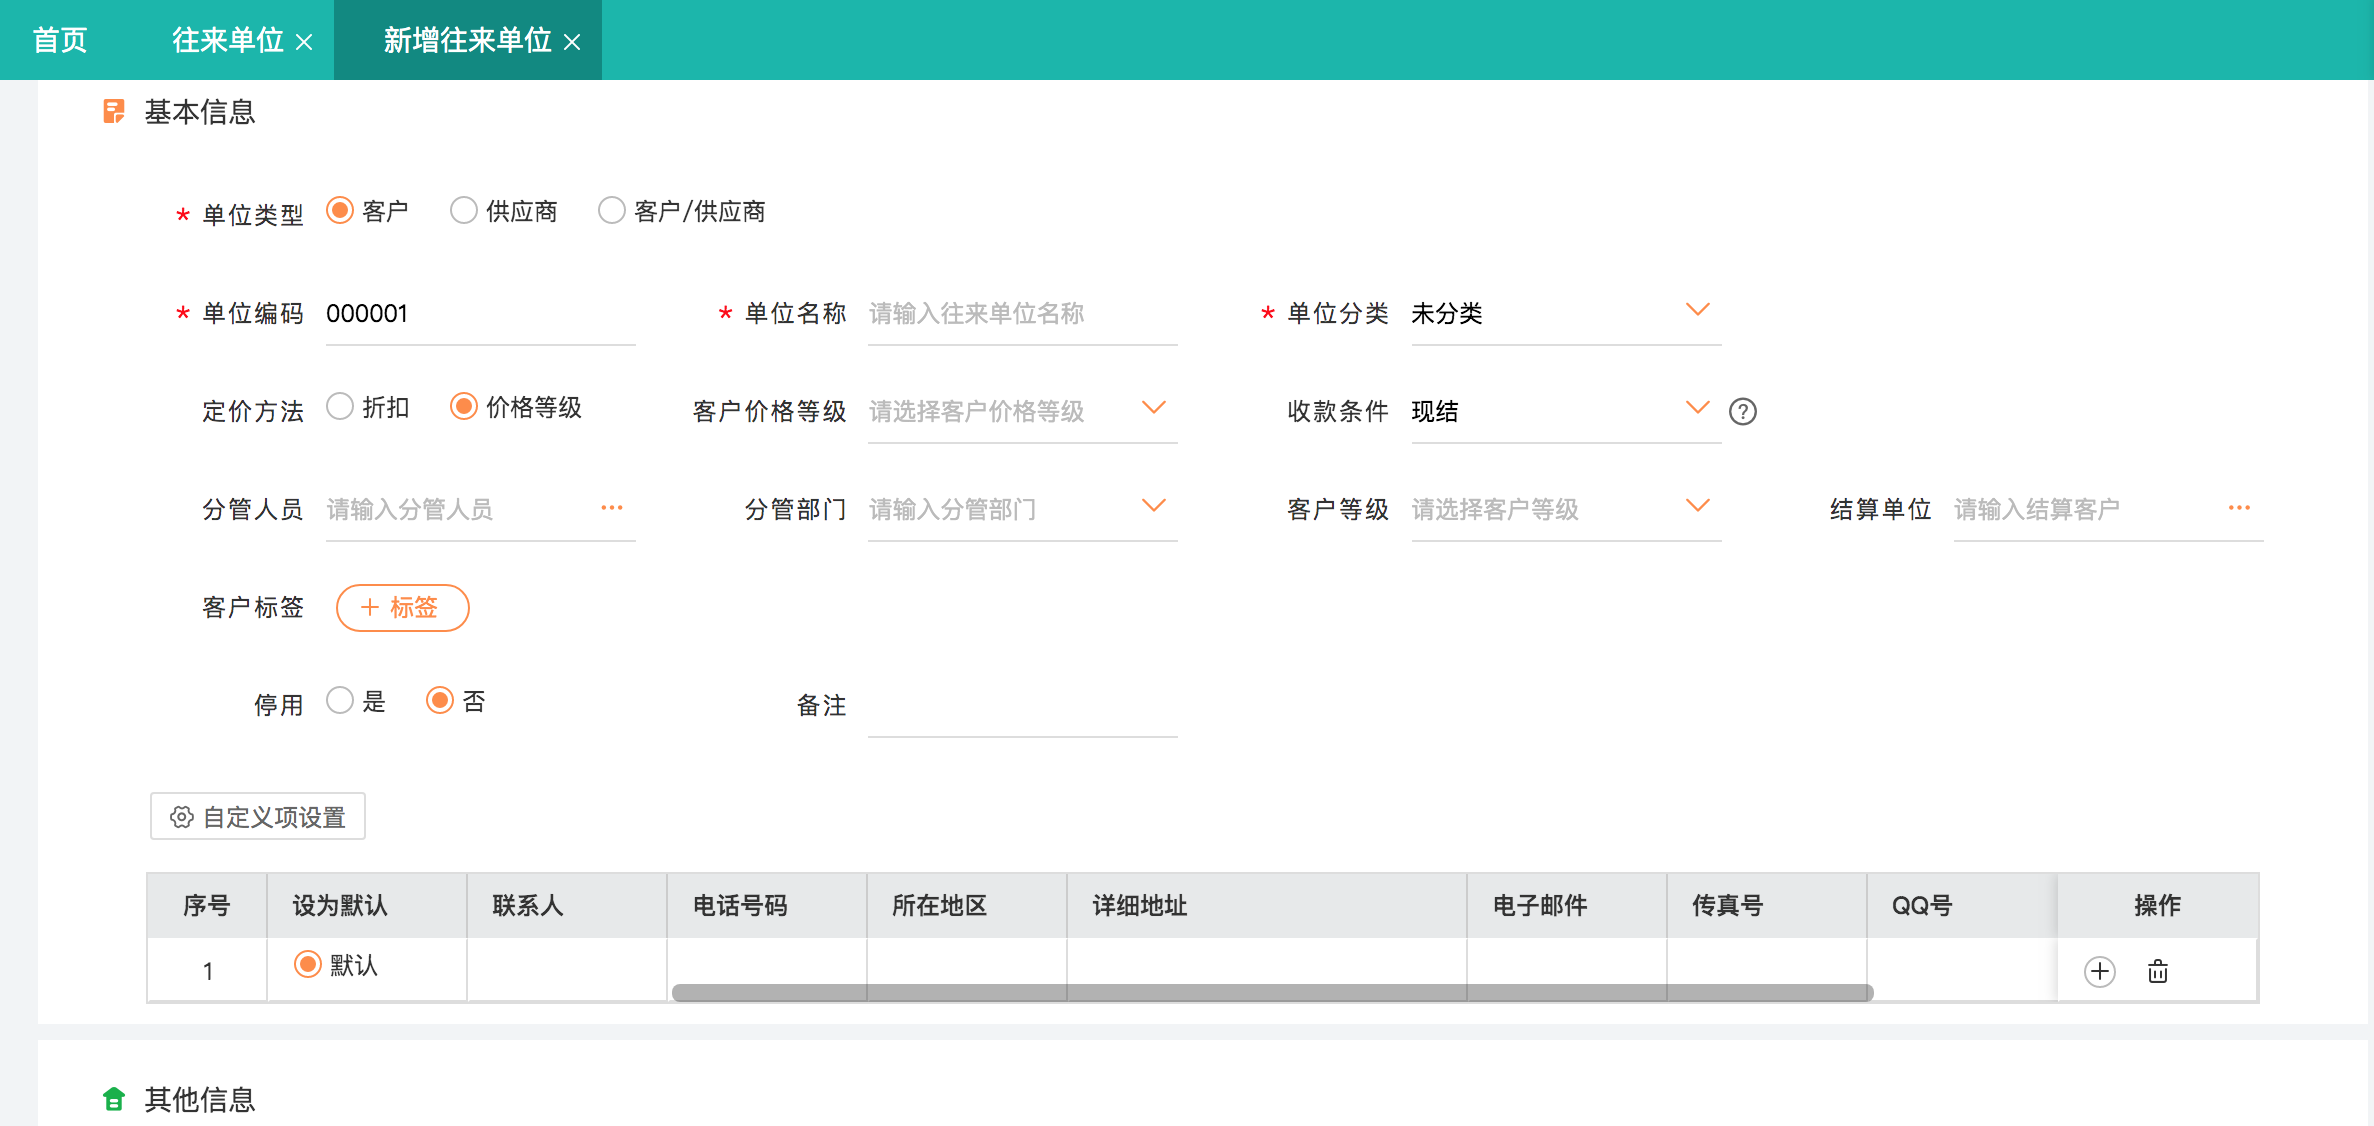The height and width of the screenshot is (1126, 2374).
Task: Click the delete row icon in contact table
Action: pos(2157,969)
